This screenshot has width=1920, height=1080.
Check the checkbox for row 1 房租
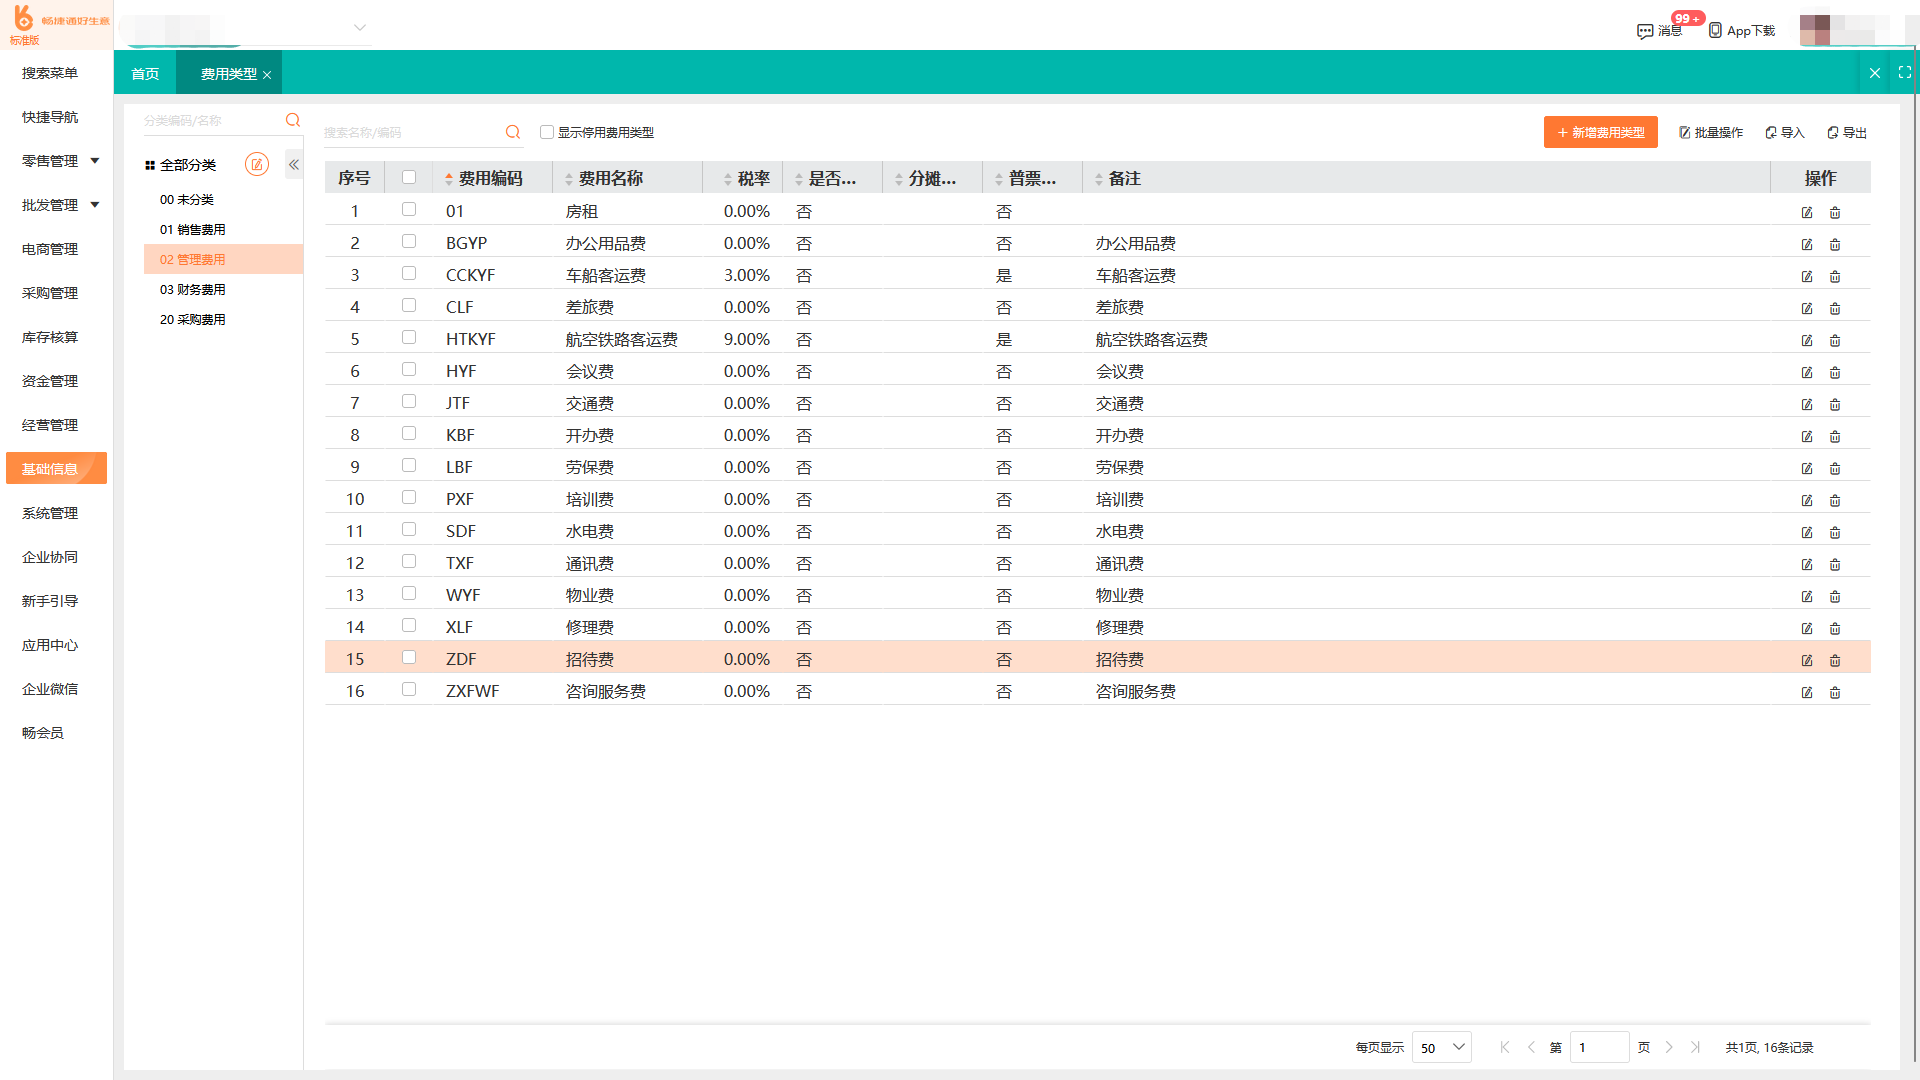click(x=409, y=211)
